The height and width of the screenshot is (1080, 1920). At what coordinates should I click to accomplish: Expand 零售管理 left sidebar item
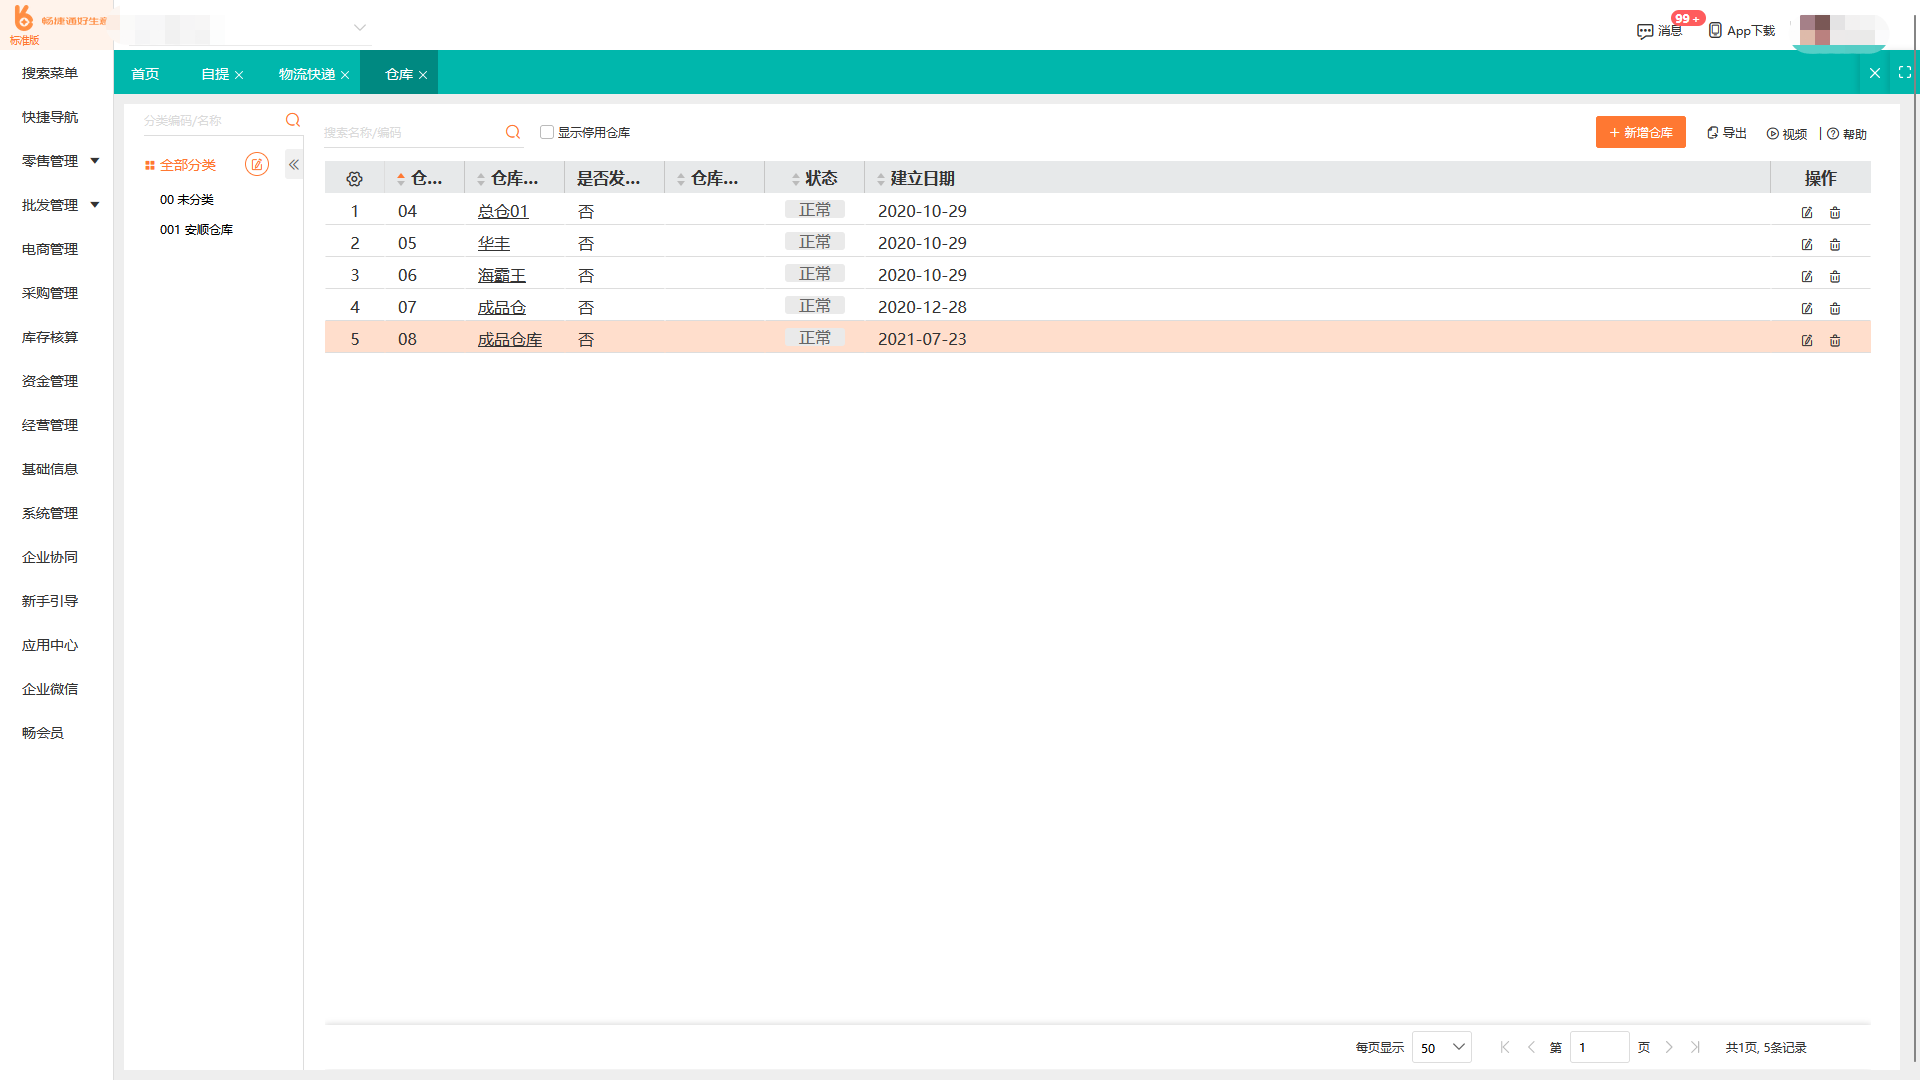[x=53, y=160]
